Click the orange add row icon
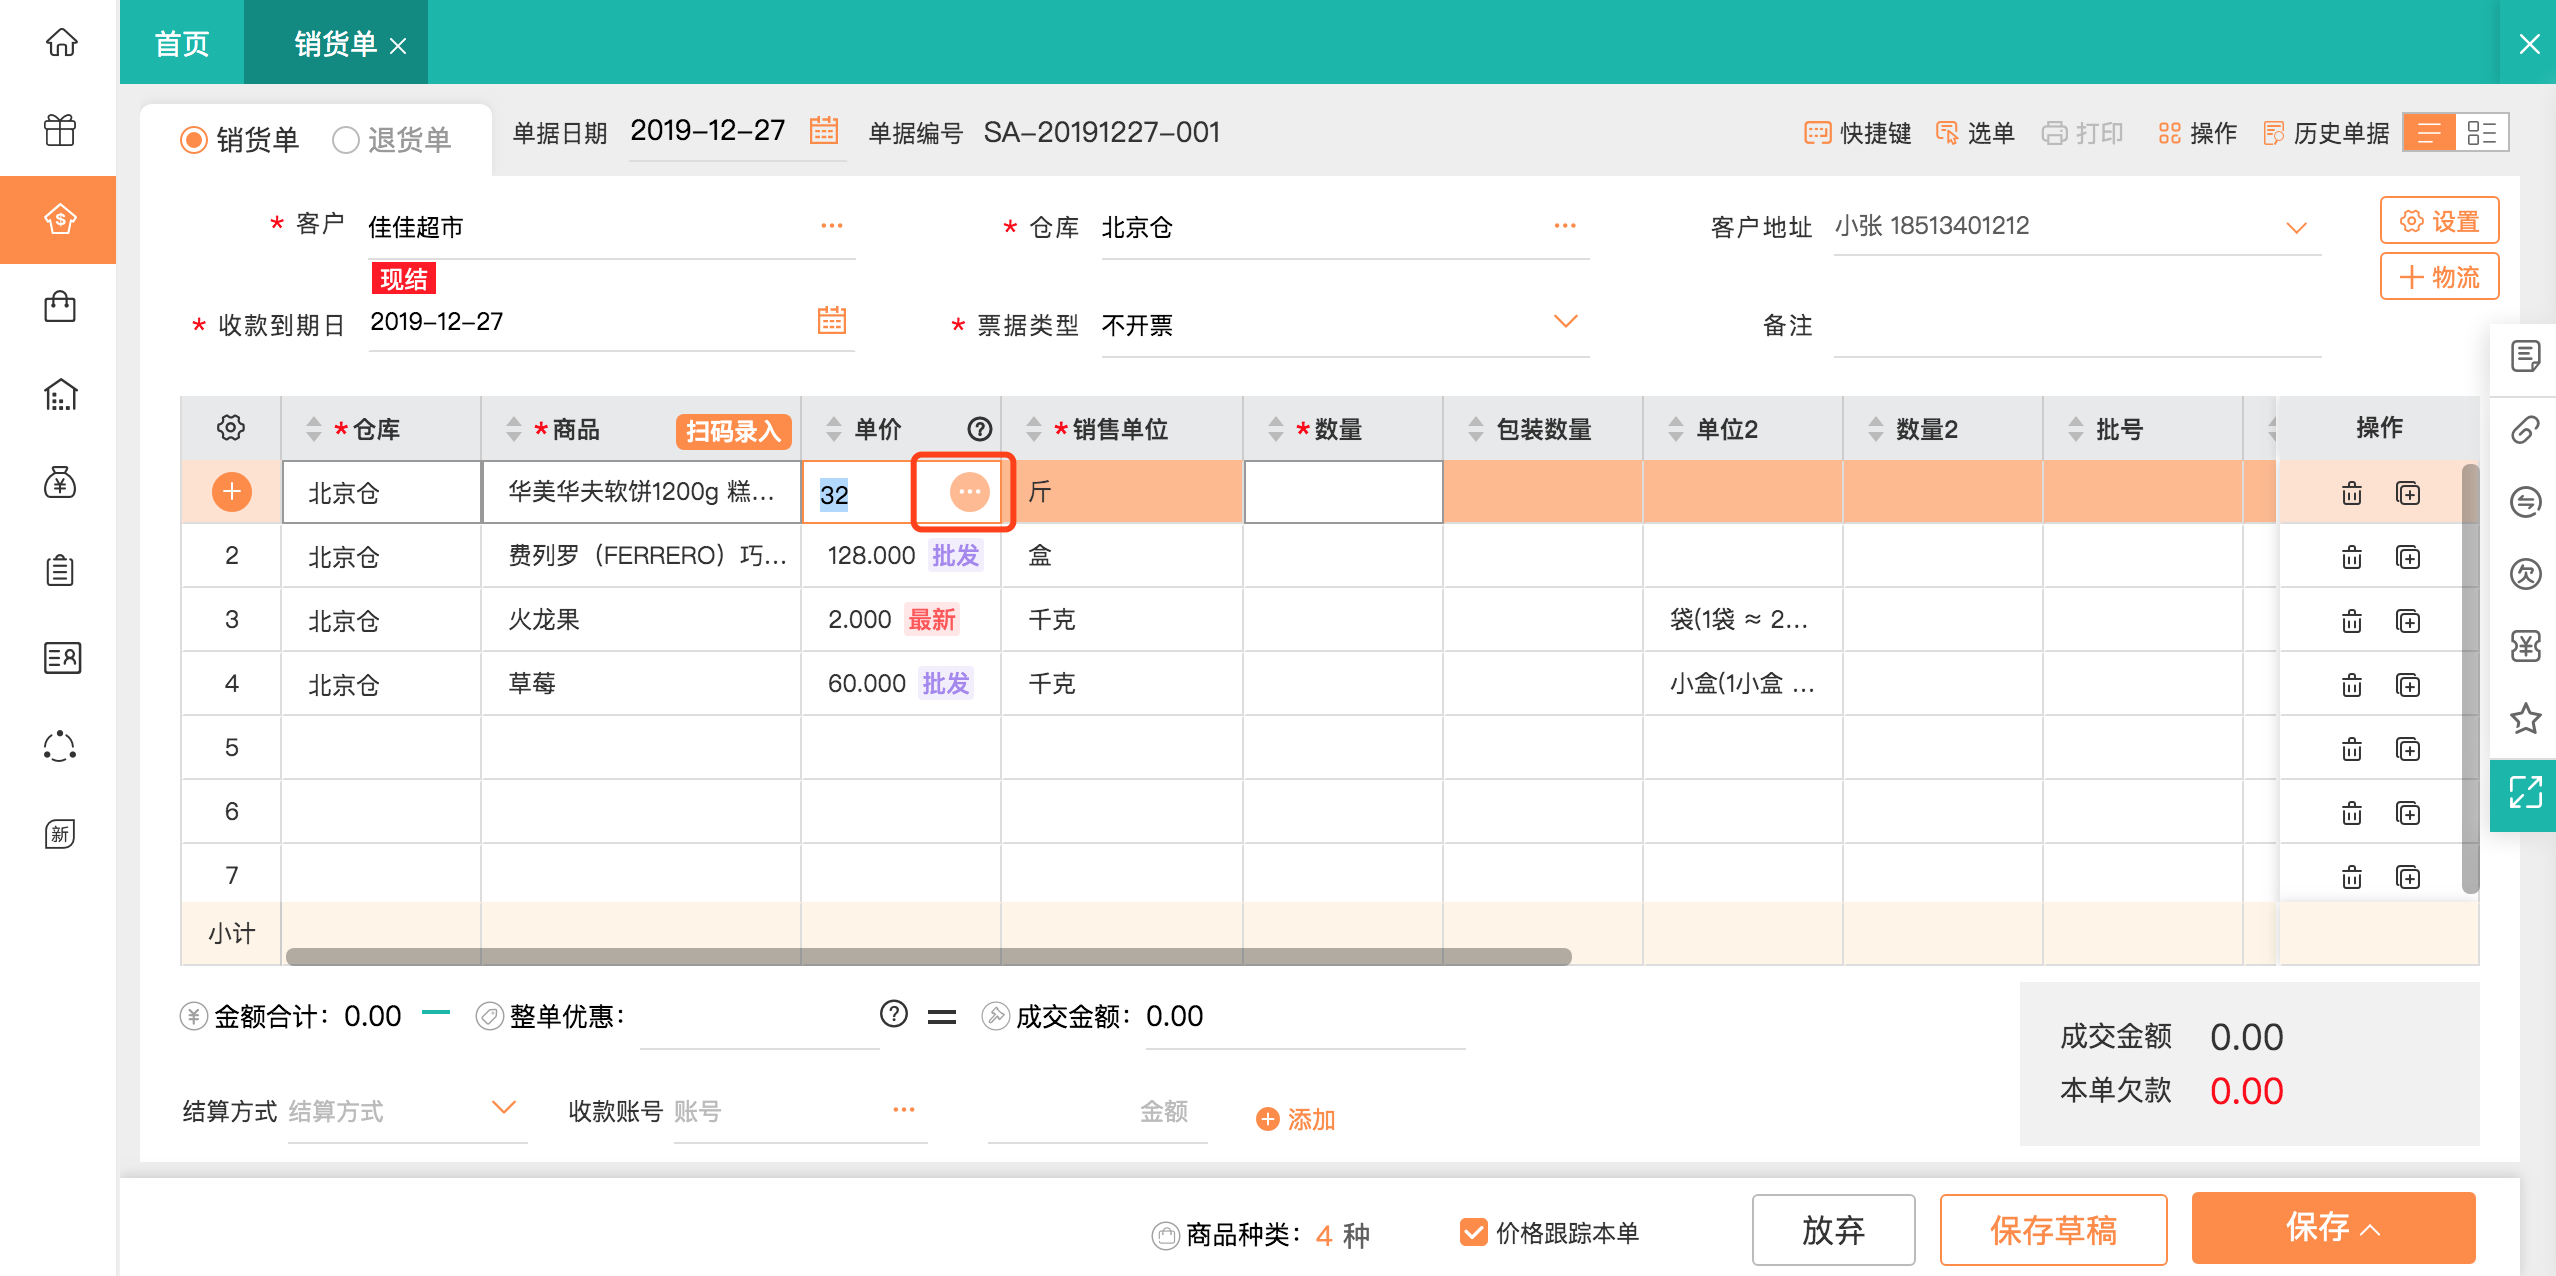 (231, 492)
